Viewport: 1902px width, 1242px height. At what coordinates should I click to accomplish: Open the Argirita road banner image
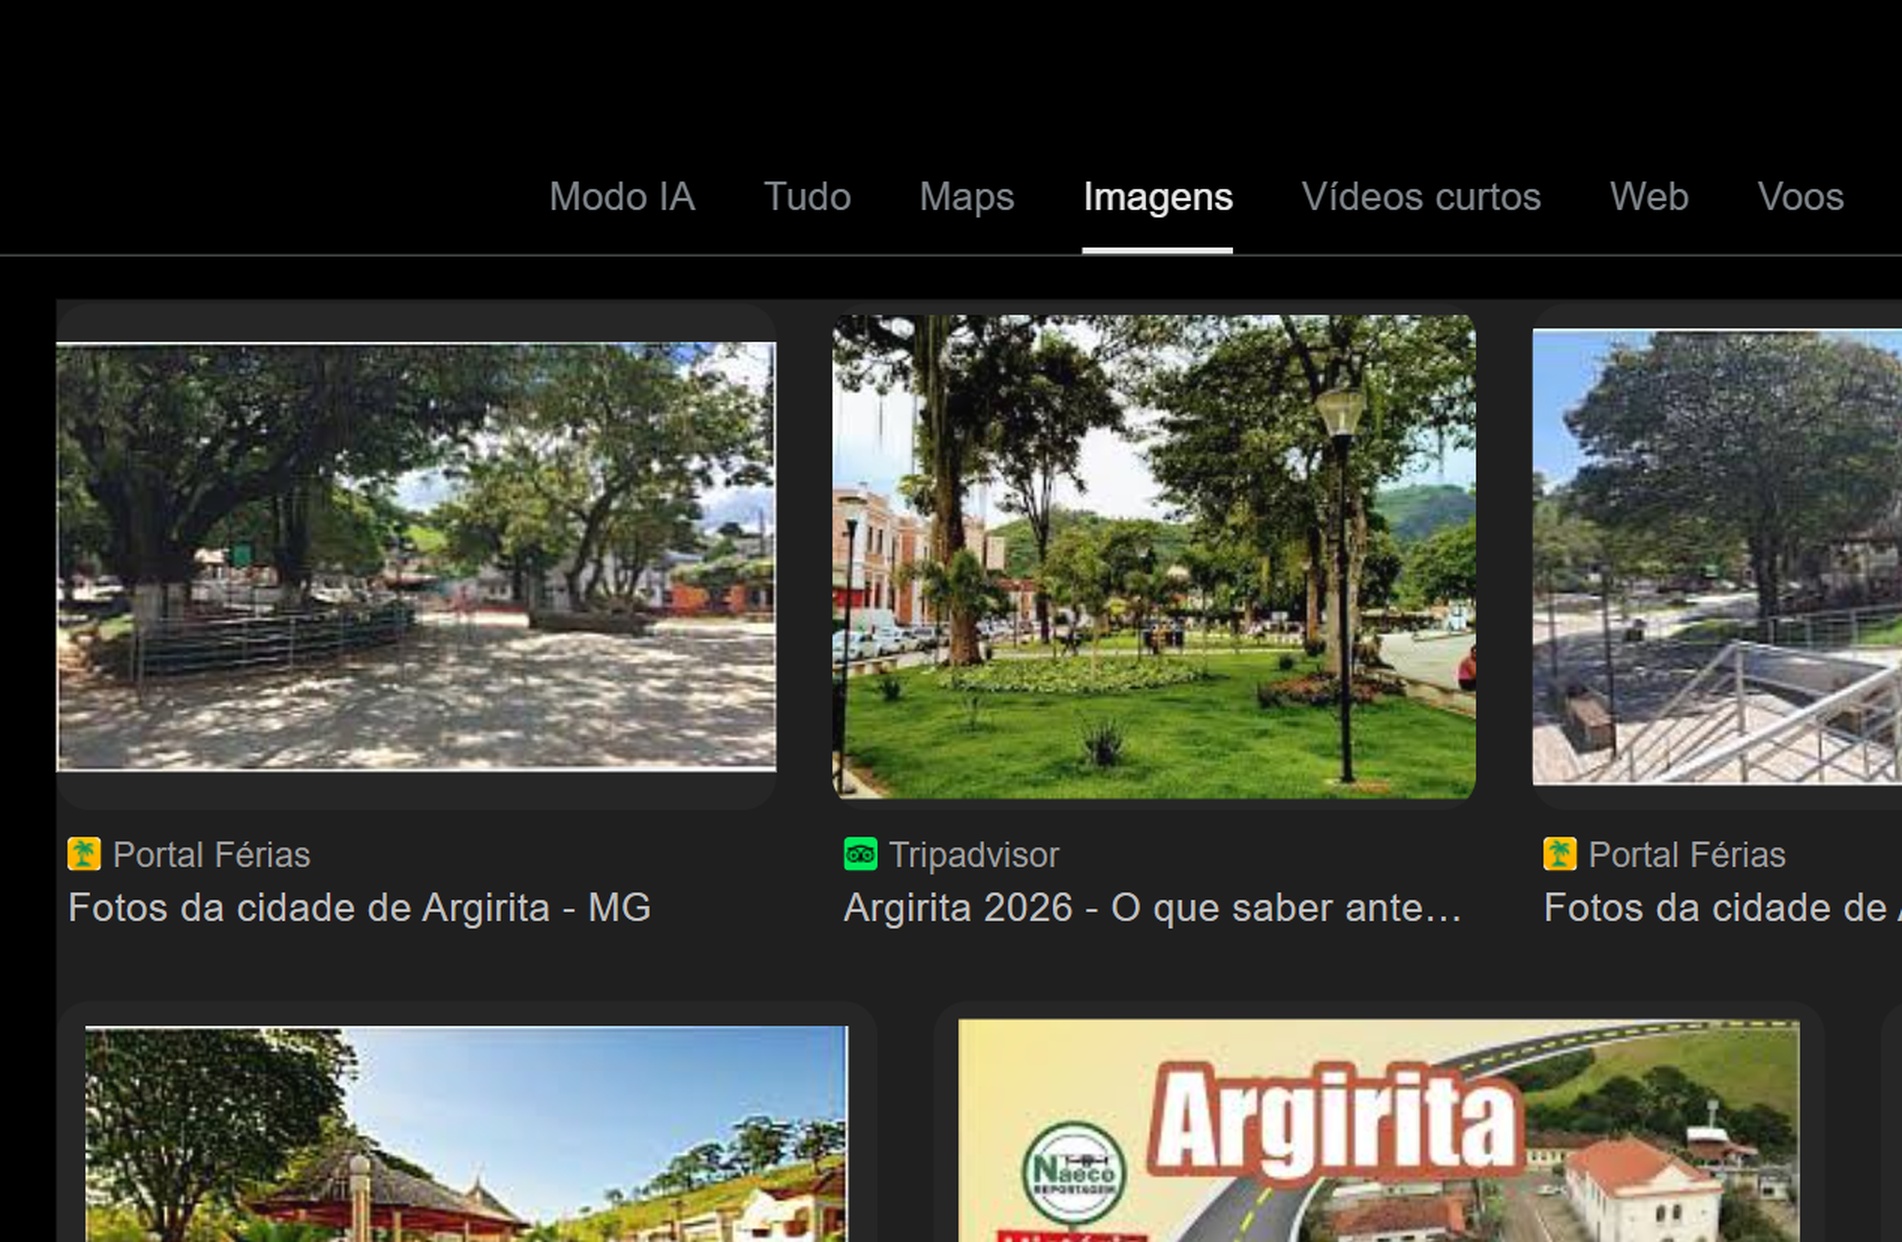[x=1378, y=1130]
